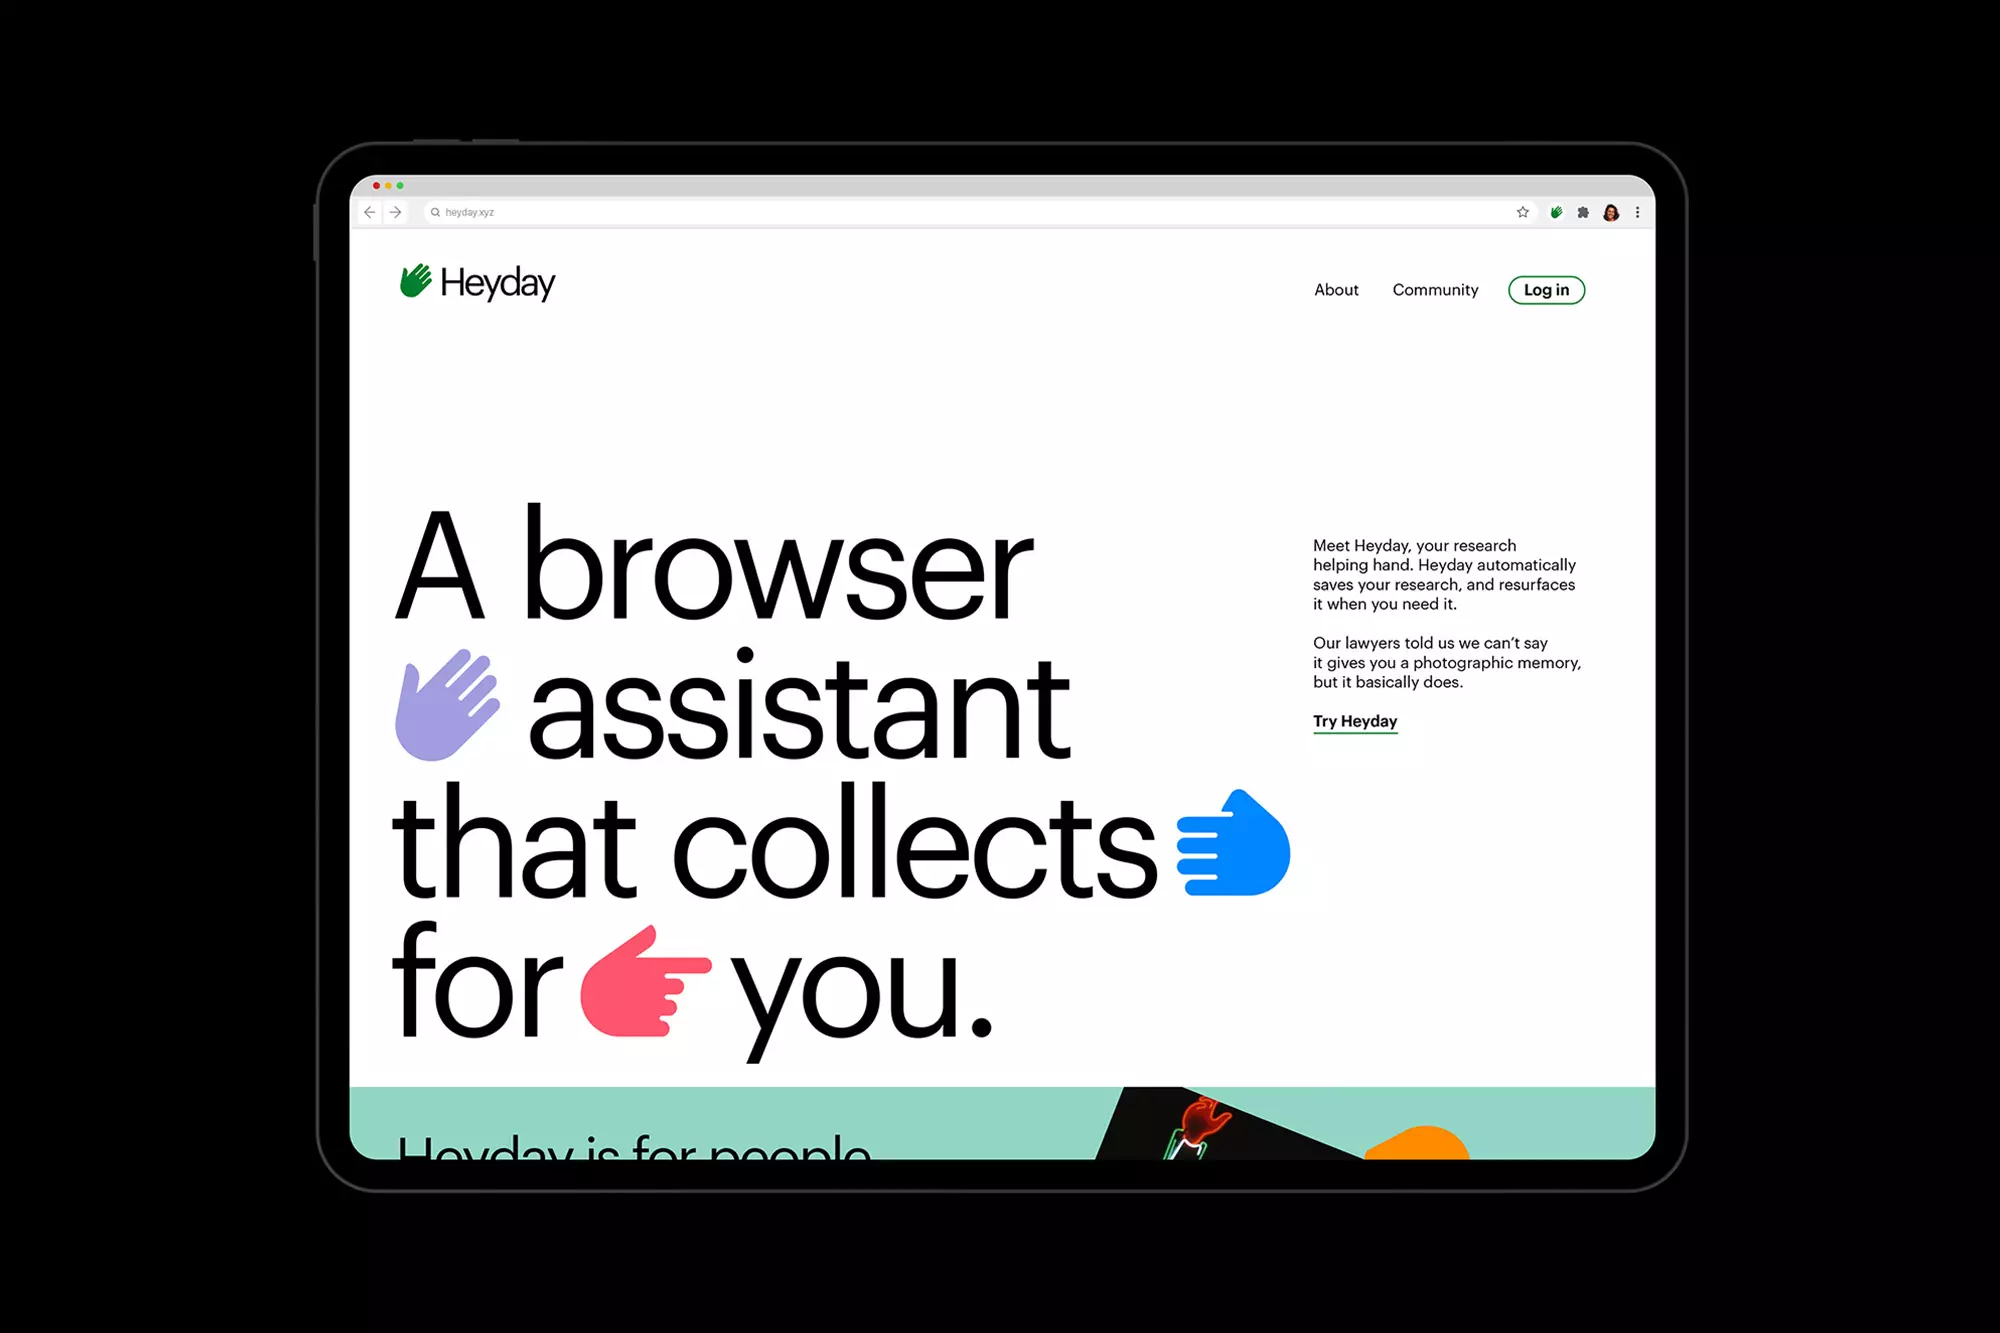Click the browser extensions puzzle icon

pos(1581,211)
